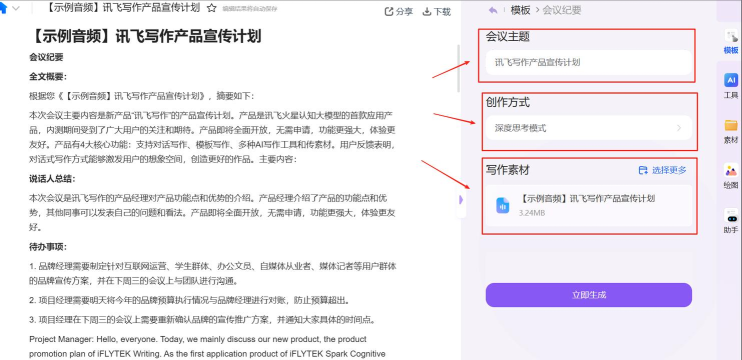The image size is (742, 360).
Task: Open the 绘图 drawing sidebar tab
Action: (731, 176)
